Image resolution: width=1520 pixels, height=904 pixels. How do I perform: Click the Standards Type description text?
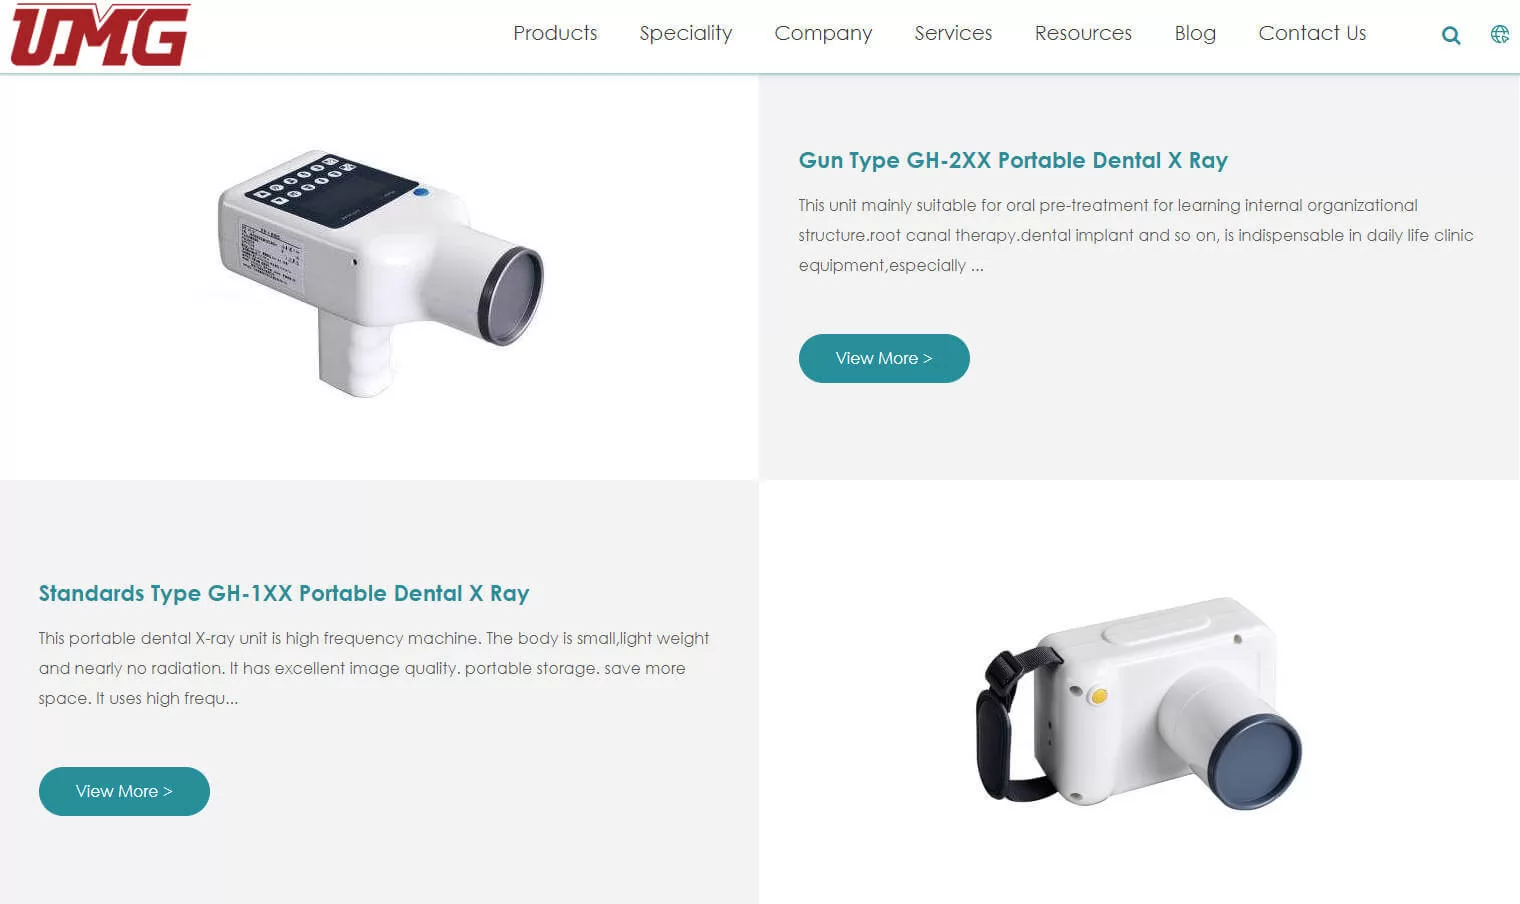(374, 668)
